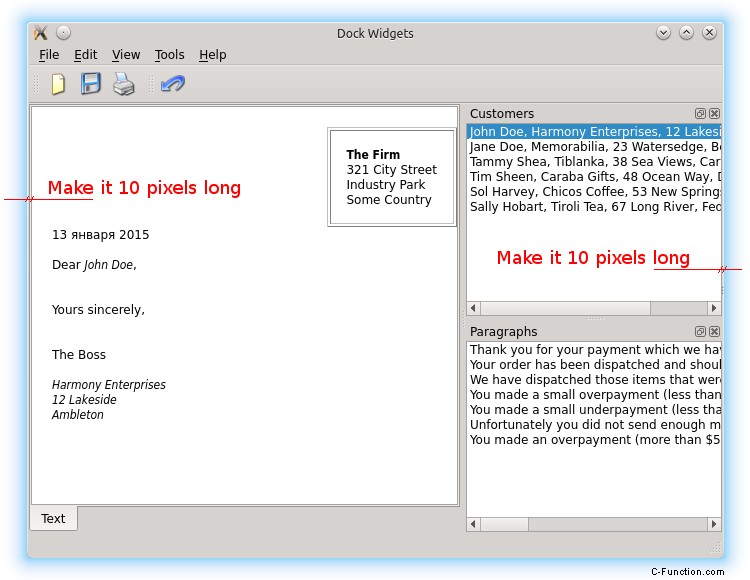
Task: Close the Customers dock panel
Action: (714, 114)
